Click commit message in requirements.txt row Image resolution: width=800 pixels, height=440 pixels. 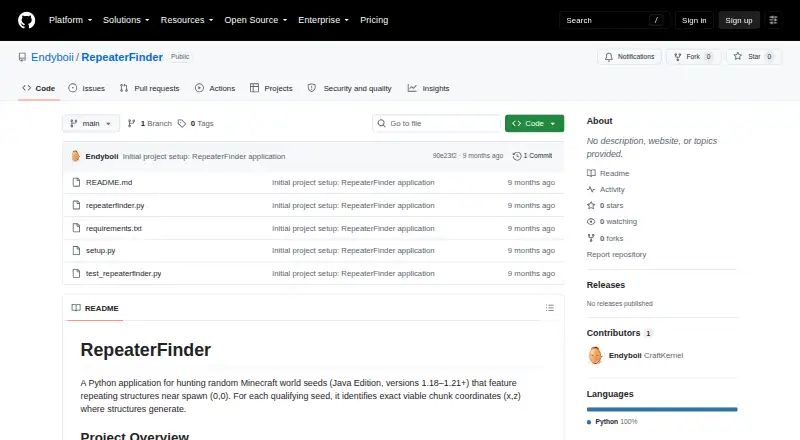pos(353,228)
